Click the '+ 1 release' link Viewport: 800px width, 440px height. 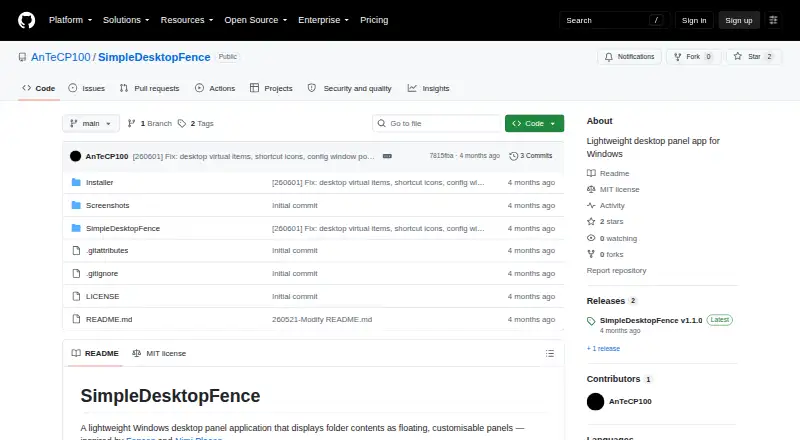click(x=603, y=349)
